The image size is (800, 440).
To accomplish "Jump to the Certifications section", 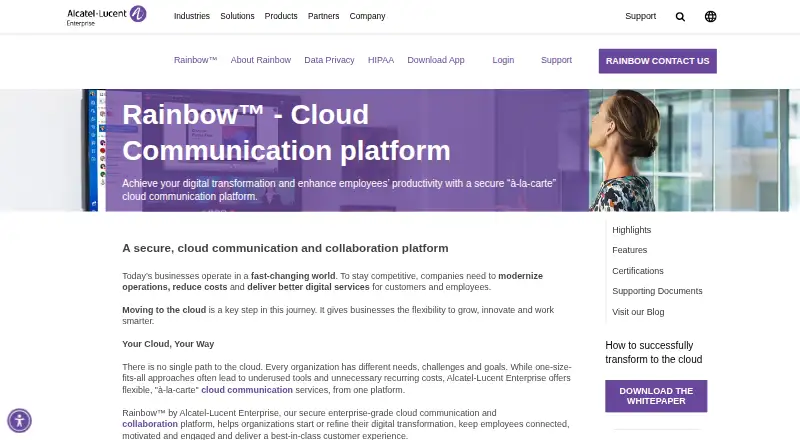I will [x=638, y=271].
